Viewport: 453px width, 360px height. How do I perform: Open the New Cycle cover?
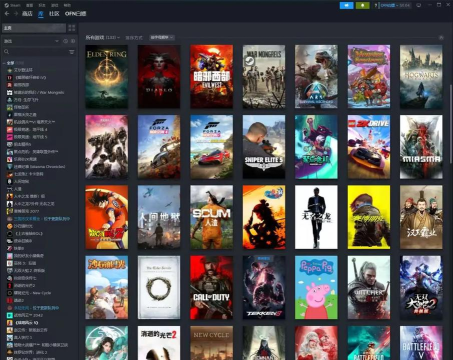[x=212, y=343]
